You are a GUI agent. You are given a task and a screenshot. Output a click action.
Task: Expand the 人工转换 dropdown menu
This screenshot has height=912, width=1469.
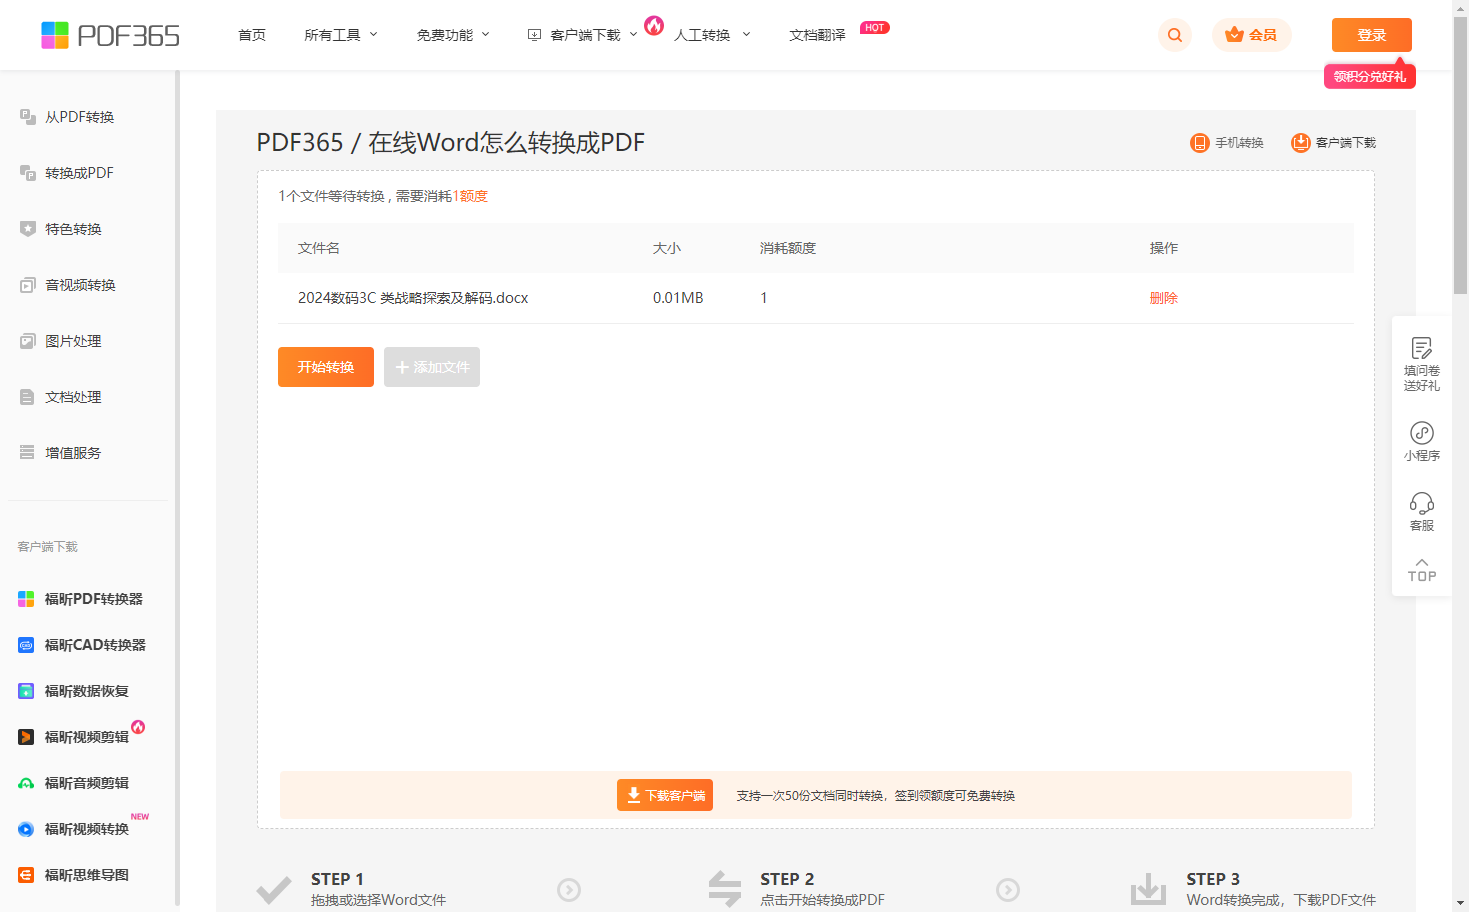711,35
